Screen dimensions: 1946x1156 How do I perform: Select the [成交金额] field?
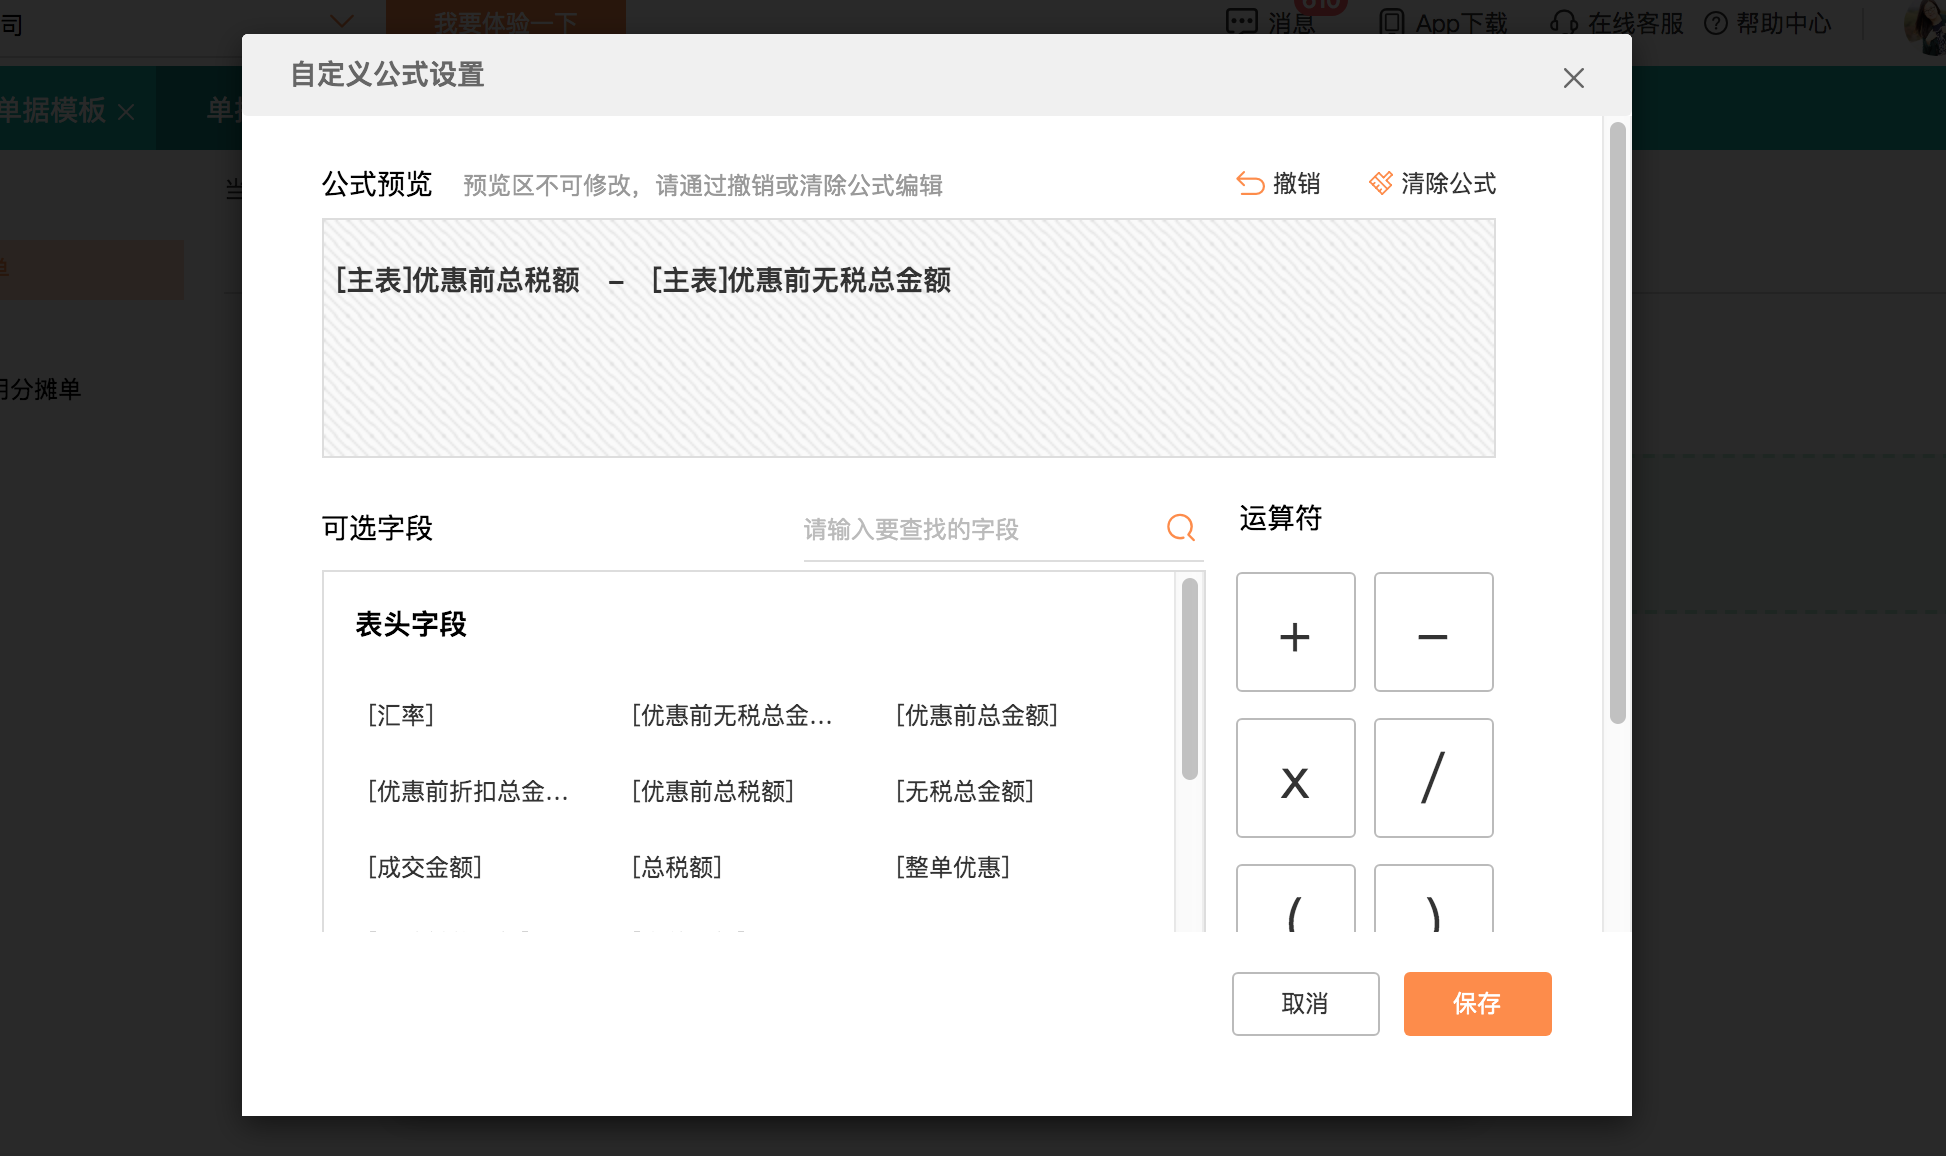click(423, 867)
